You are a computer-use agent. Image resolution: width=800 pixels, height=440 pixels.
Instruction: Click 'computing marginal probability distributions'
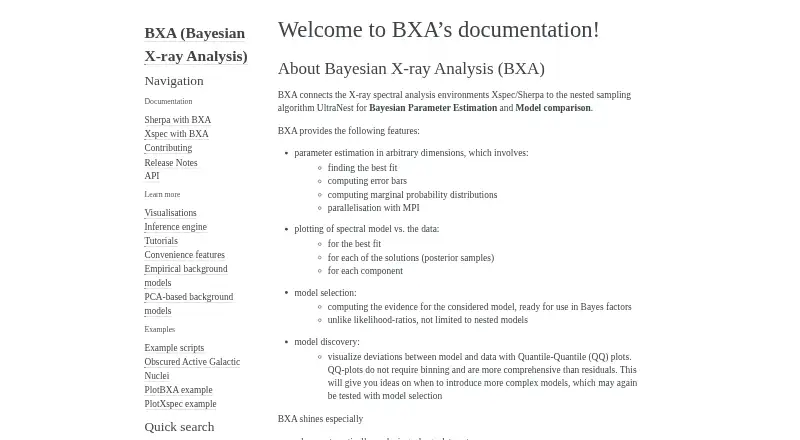click(x=412, y=195)
